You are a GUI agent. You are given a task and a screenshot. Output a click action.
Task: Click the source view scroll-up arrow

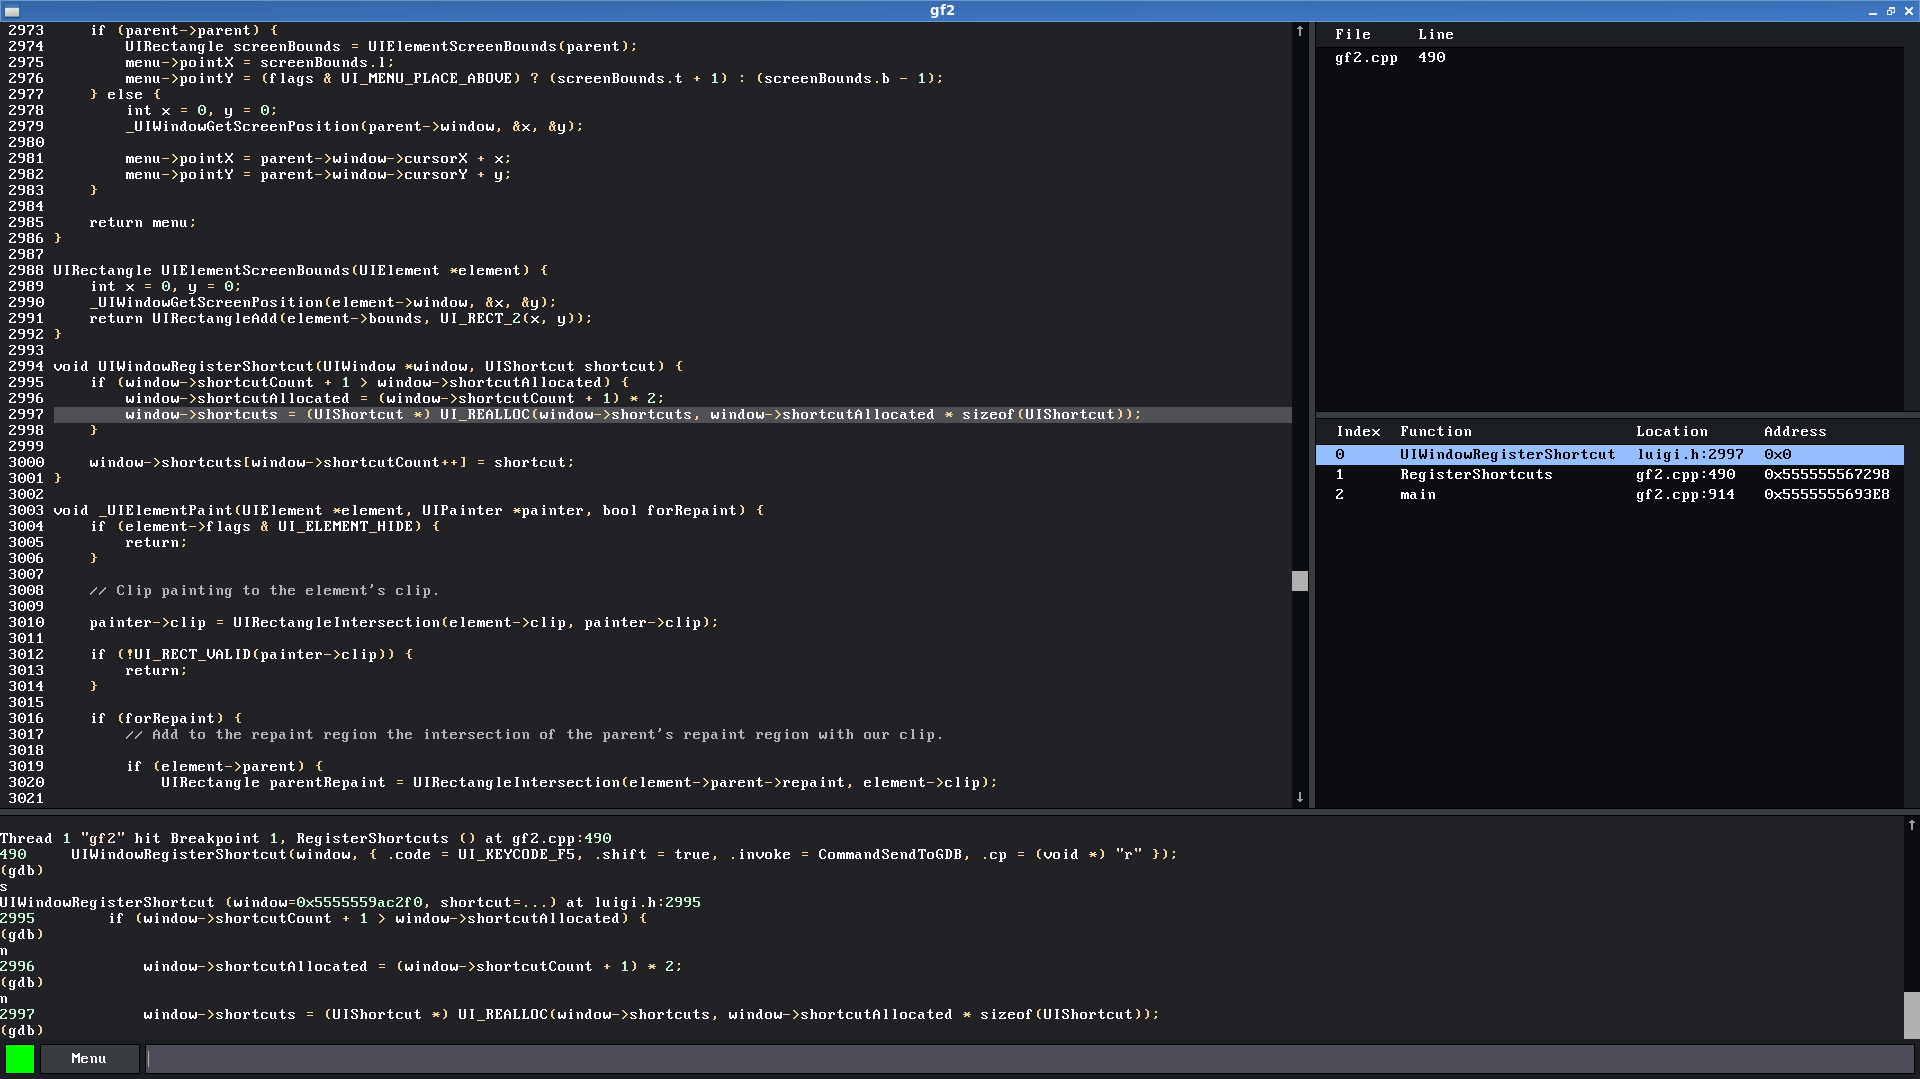[x=1300, y=31]
